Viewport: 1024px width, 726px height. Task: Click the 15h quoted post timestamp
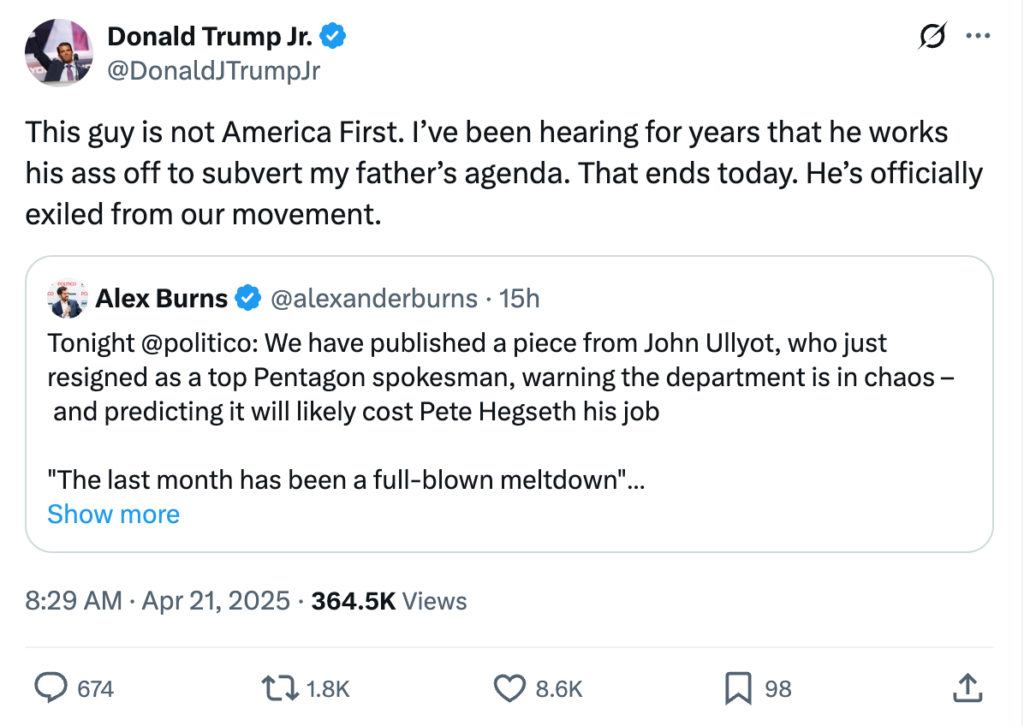tap(519, 298)
